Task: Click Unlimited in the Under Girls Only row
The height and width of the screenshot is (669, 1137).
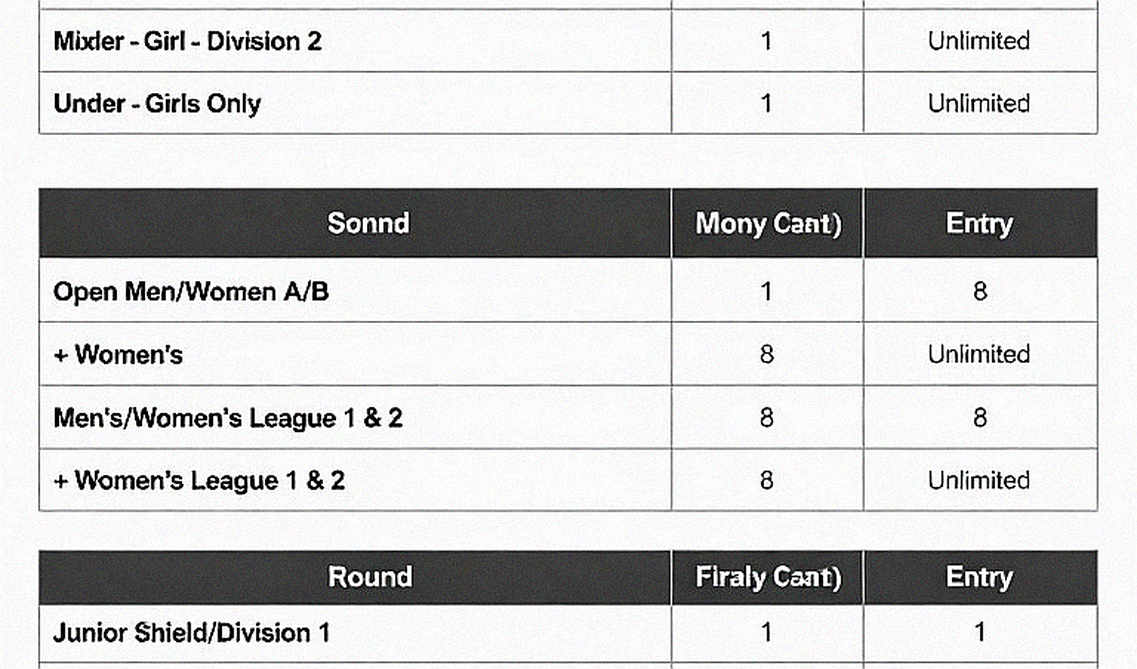Action: point(979,104)
